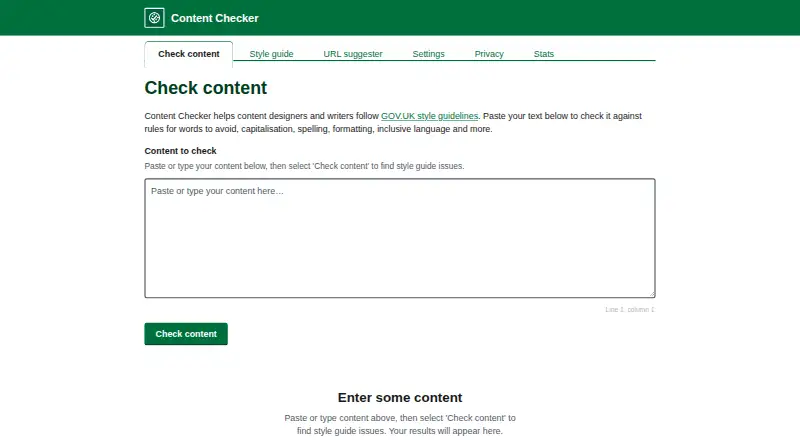The height and width of the screenshot is (440, 800).
Task: Select the Check content tab
Action: 189,54
